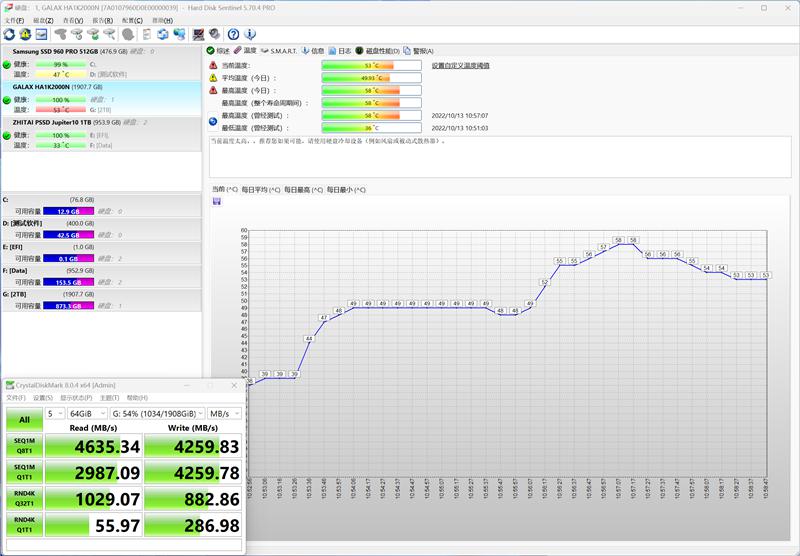Select the 每日平均 (°C) chart view
Viewport: 800px width, 556px height.
coord(260,189)
